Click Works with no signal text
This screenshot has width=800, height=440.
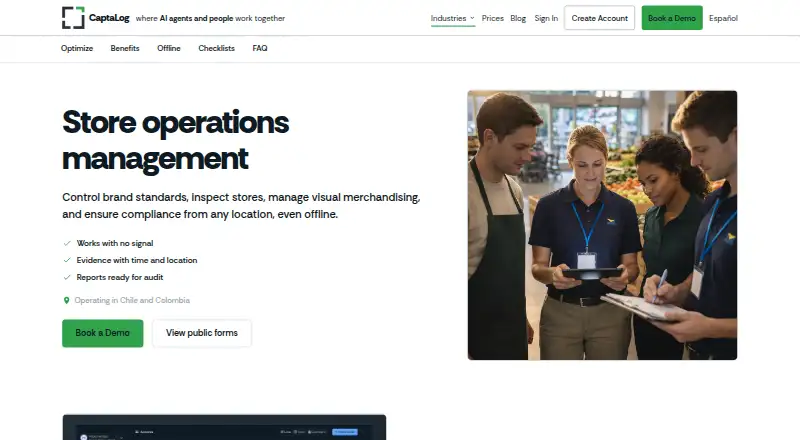tap(115, 243)
